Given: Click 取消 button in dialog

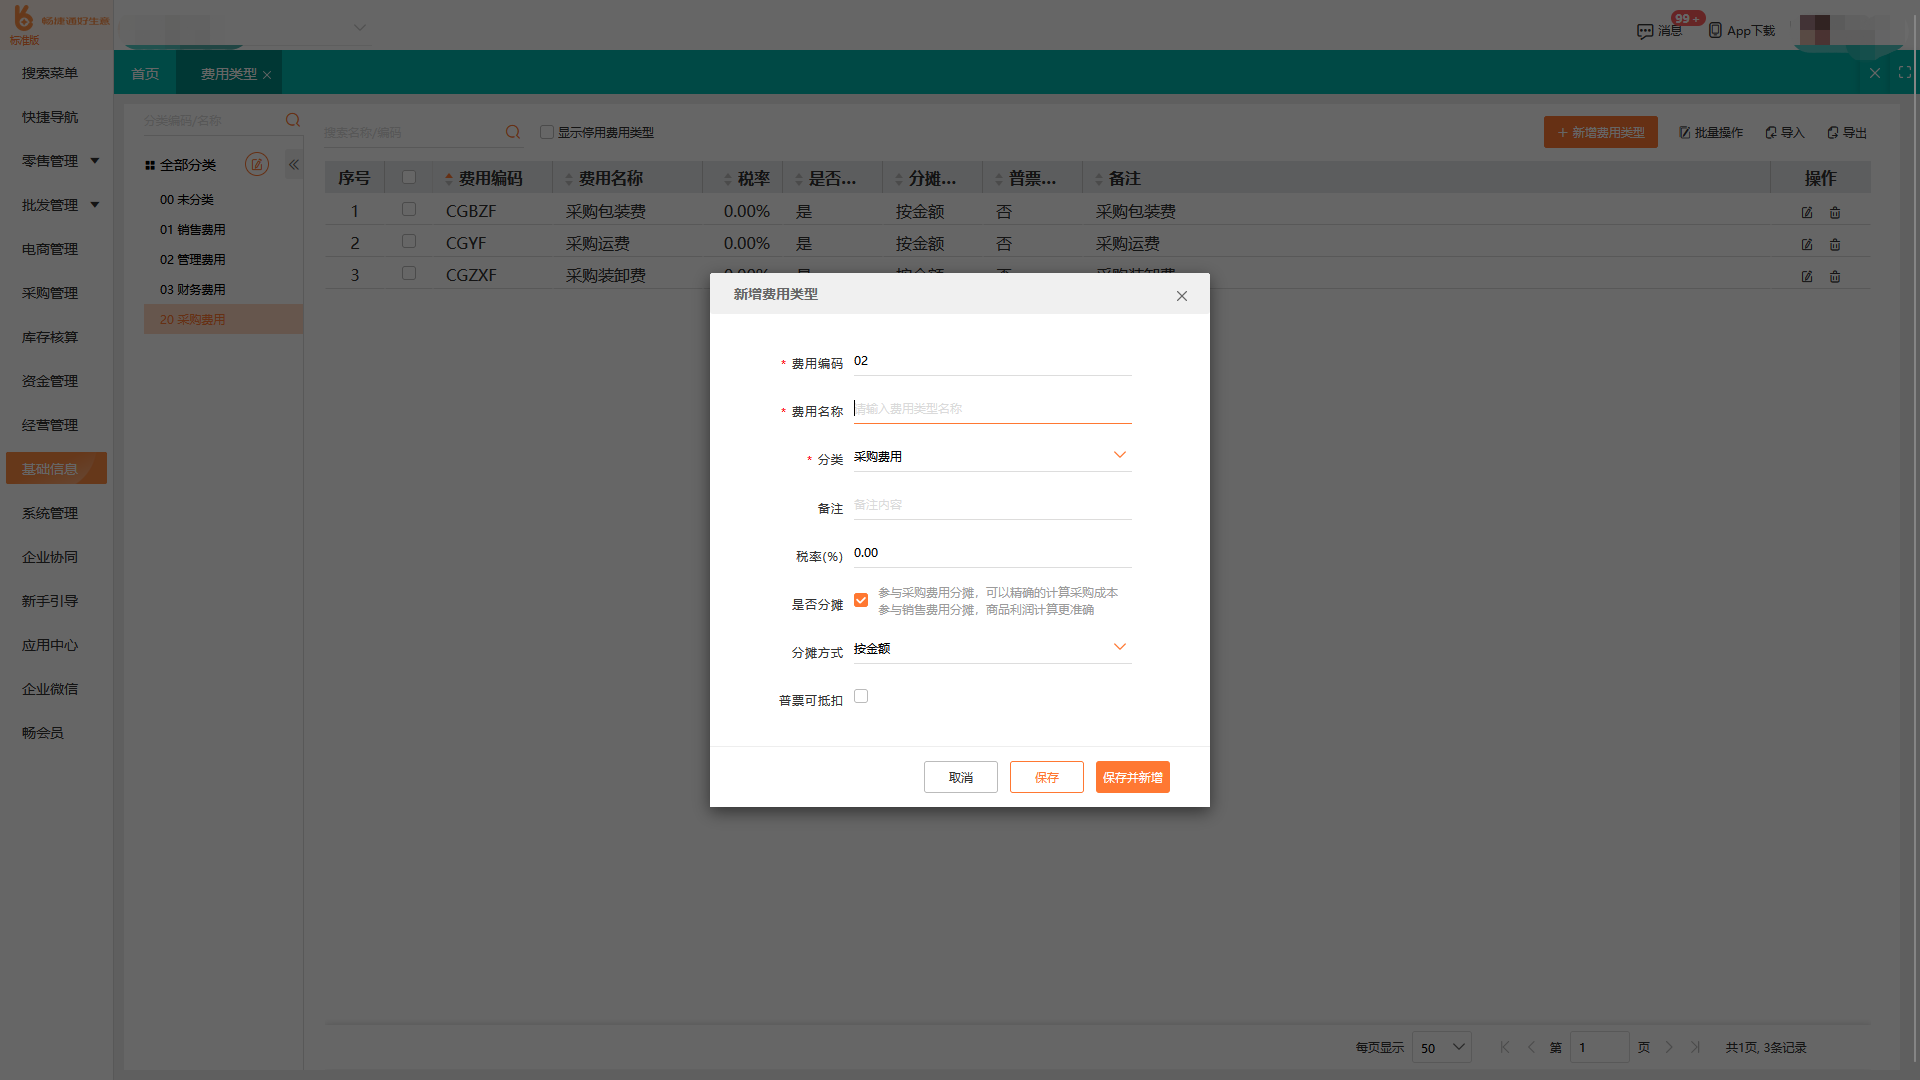Looking at the screenshot, I should tap(960, 777).
